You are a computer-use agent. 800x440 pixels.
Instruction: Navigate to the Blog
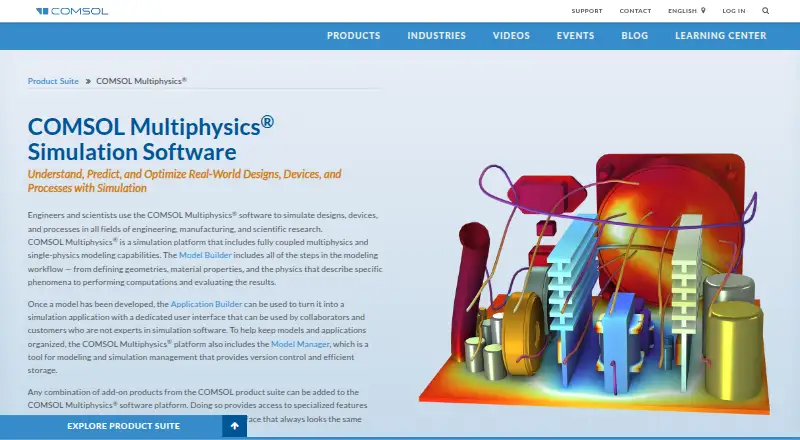tap(635, 36)
